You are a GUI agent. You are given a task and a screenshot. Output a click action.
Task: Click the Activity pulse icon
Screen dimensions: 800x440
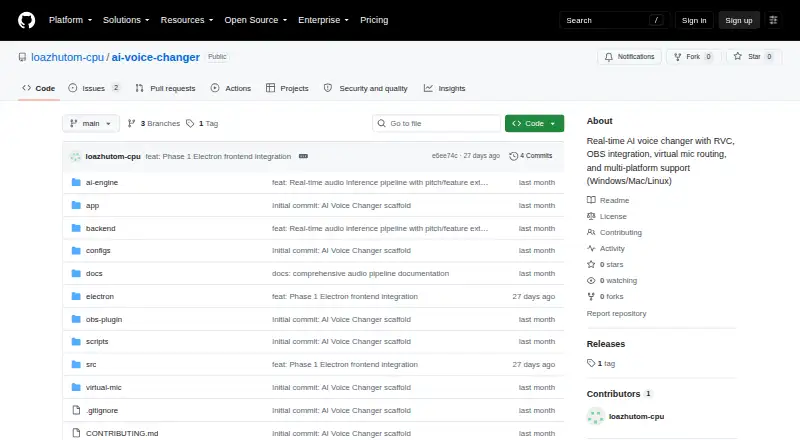[591, 249]
